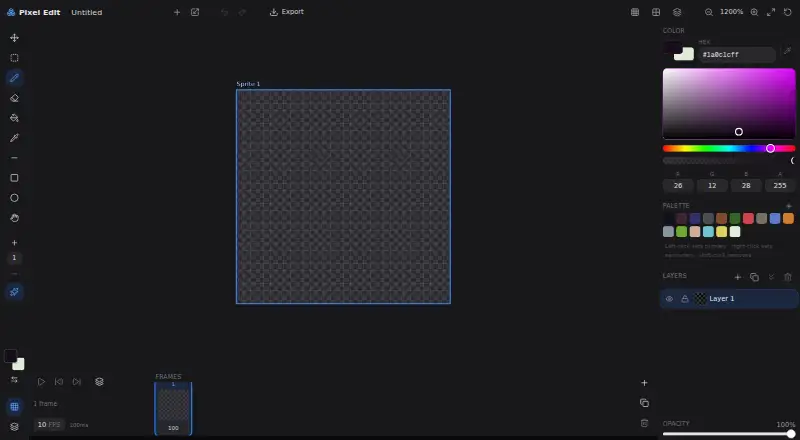Merge layer down icon in Layers header
Image resolution: width=800 pixels, height=440 pixels.
[771, 277]
